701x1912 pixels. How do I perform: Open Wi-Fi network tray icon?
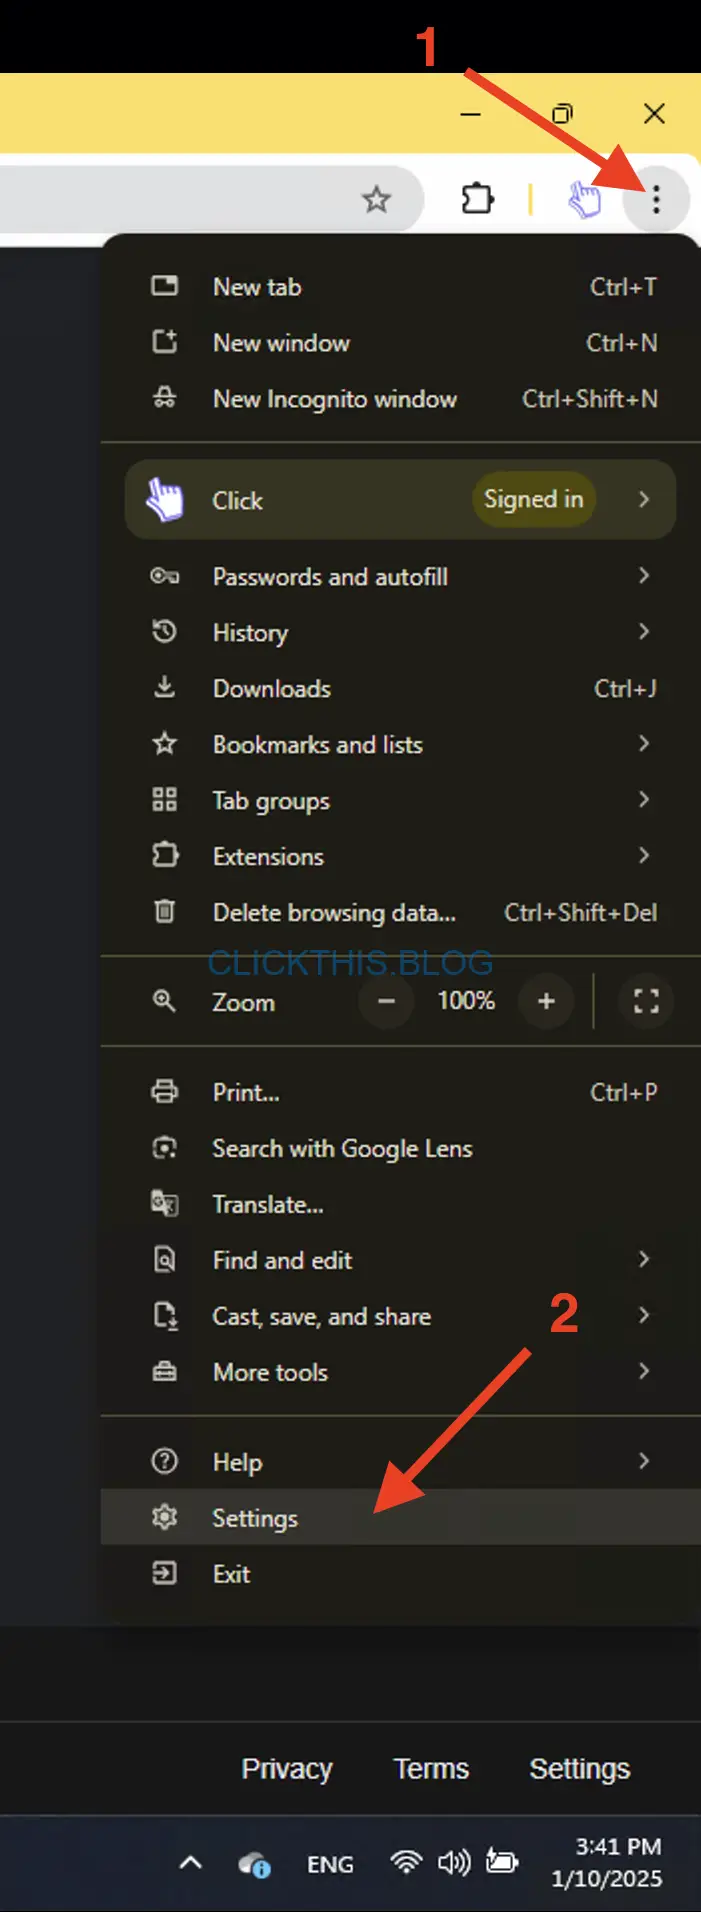pyautogui.click(x=405, y=1862)
